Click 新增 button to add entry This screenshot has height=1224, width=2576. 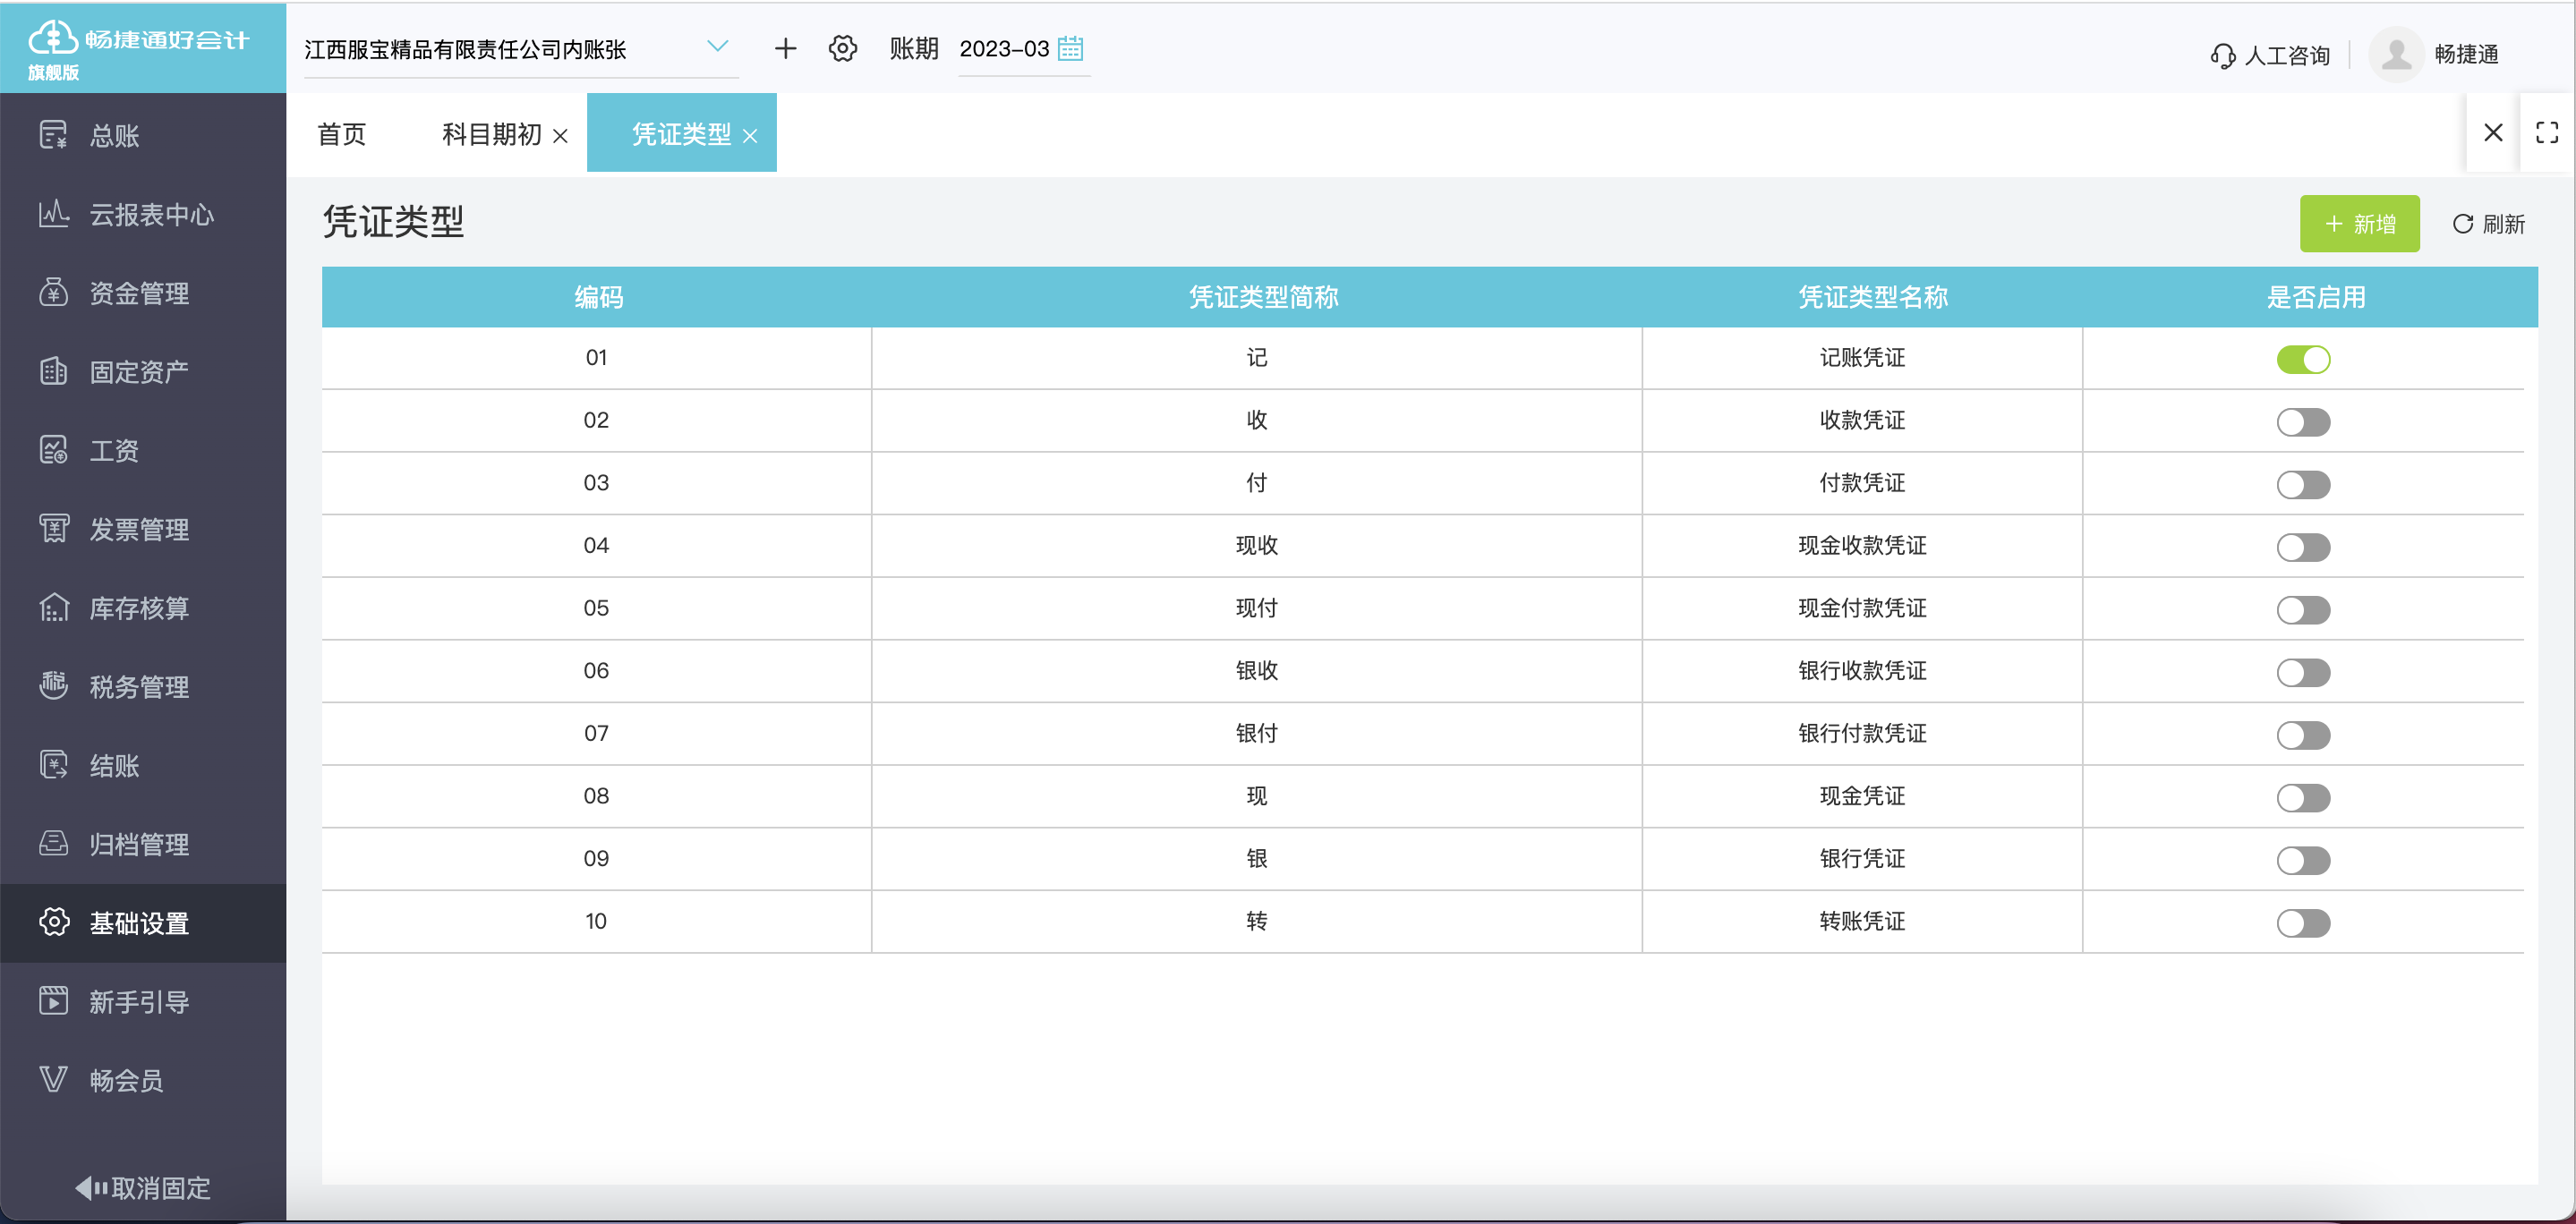pyautogui.click(x=2361, y=224)
